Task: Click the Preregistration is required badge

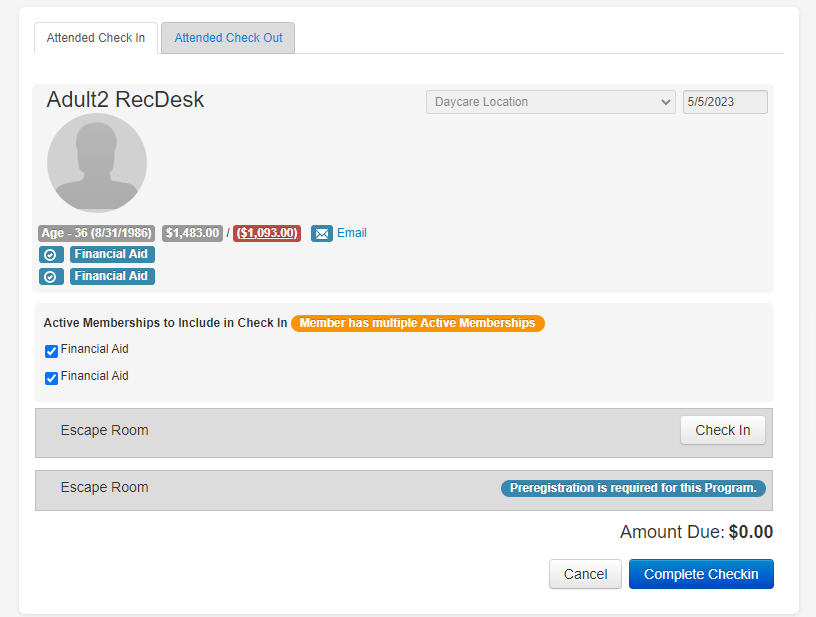Action: pos(634,488)
